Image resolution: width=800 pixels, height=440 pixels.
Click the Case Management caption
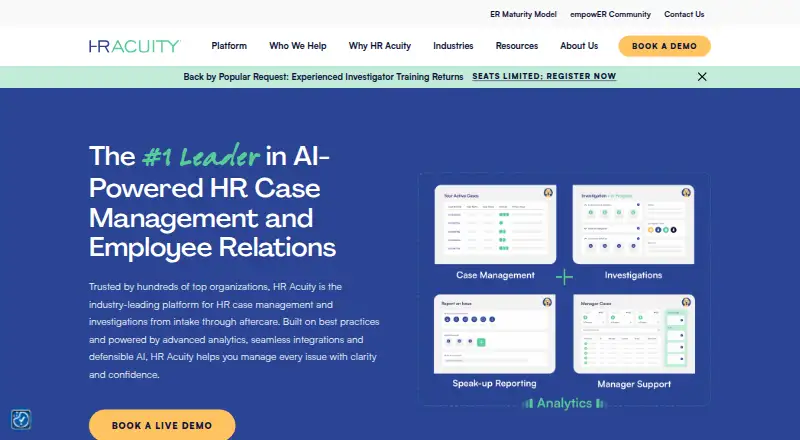[495, 275]
